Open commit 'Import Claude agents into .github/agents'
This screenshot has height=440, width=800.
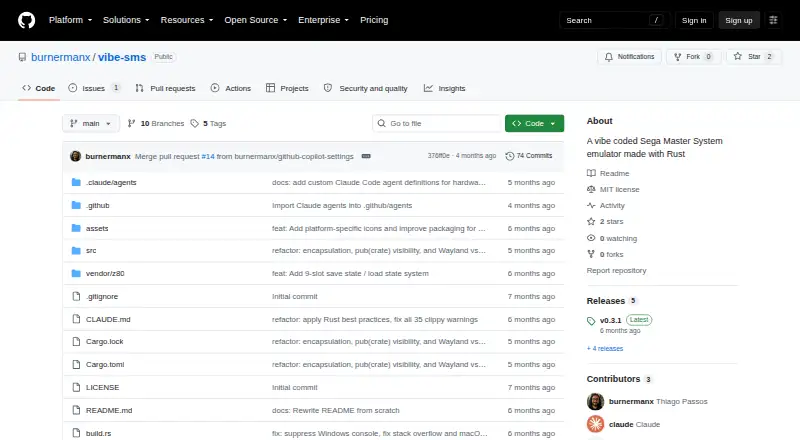(x=342, y=205)
